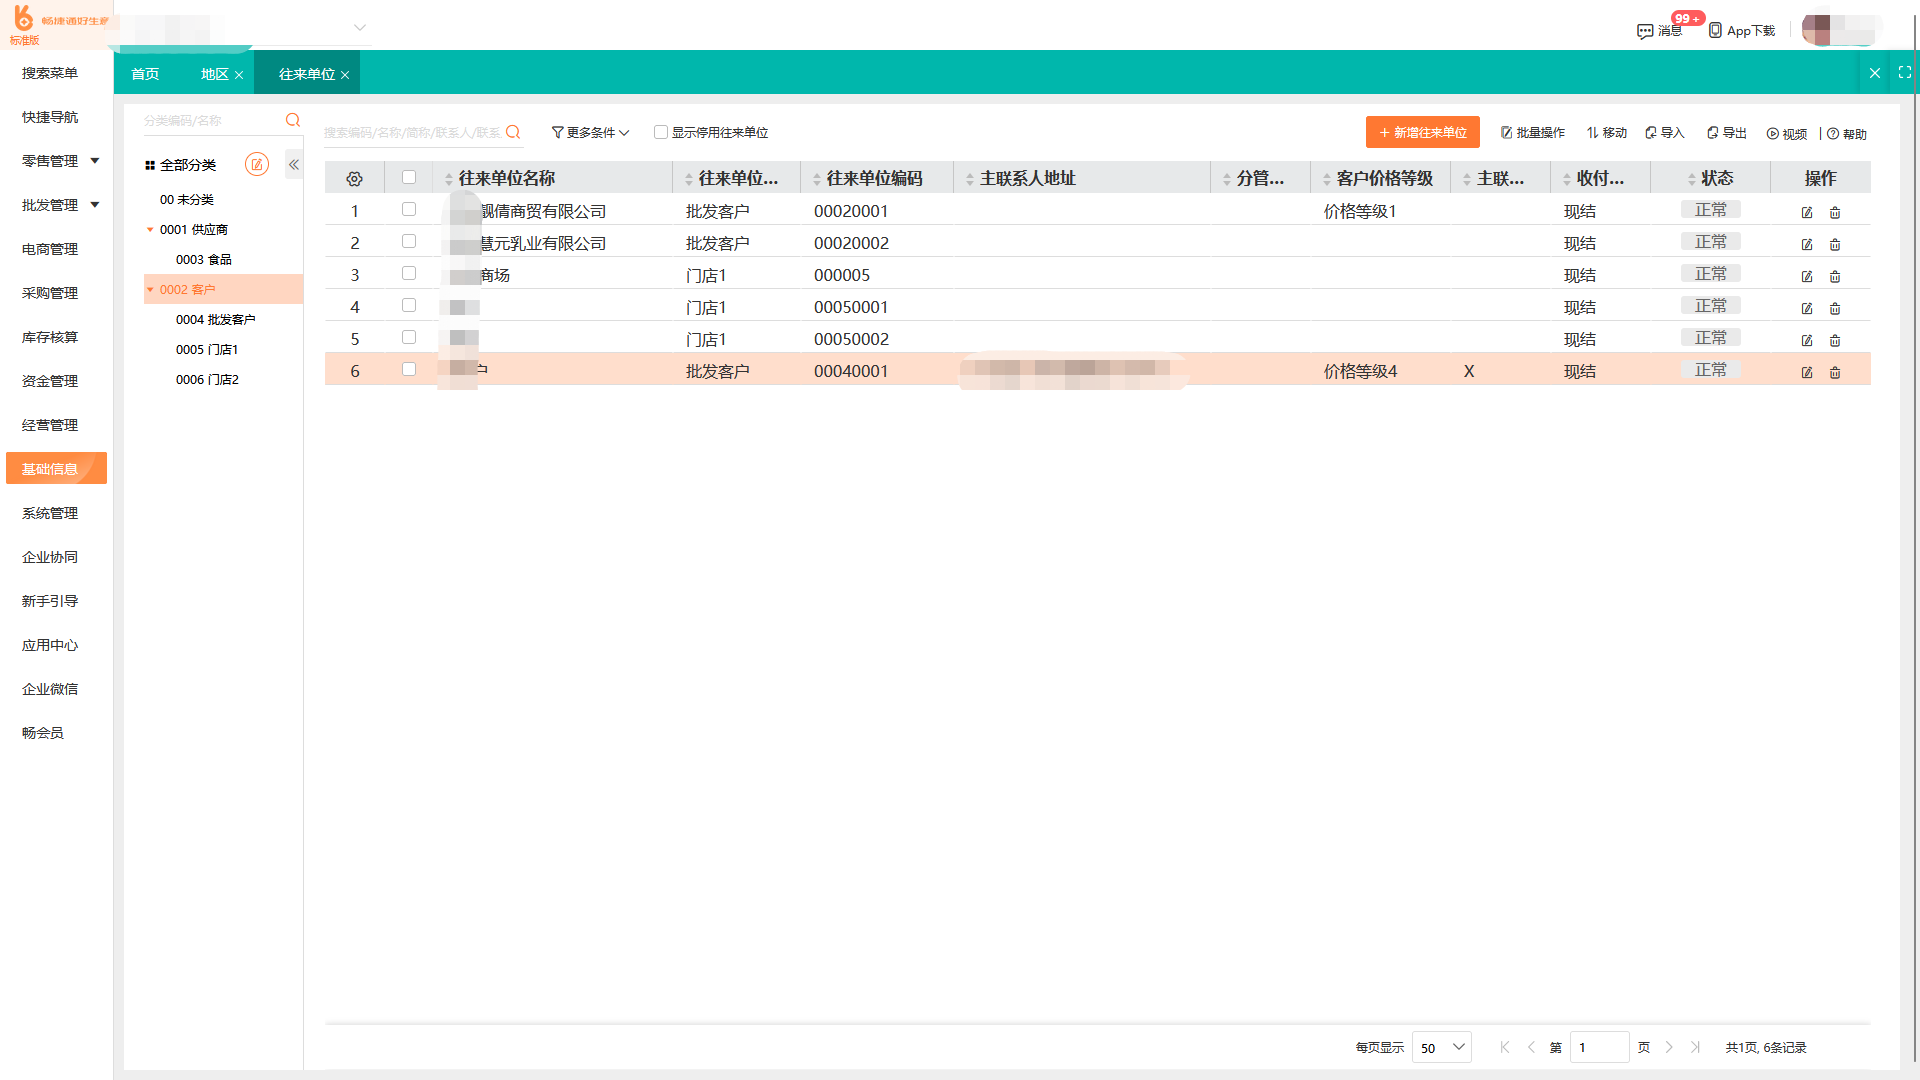Toggle 显示停用往来单位 checkbox

click(x=662, y=131)
